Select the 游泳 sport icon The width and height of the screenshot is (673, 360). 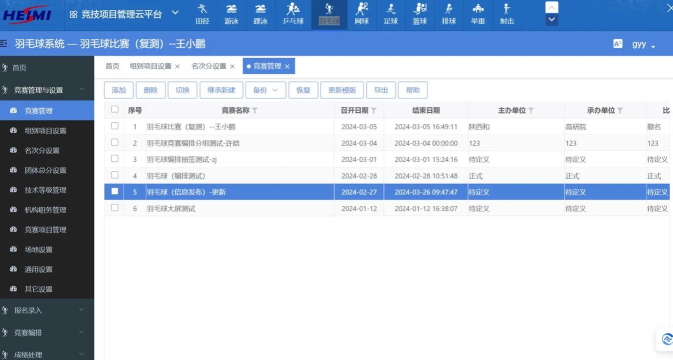tap(231, 14)
